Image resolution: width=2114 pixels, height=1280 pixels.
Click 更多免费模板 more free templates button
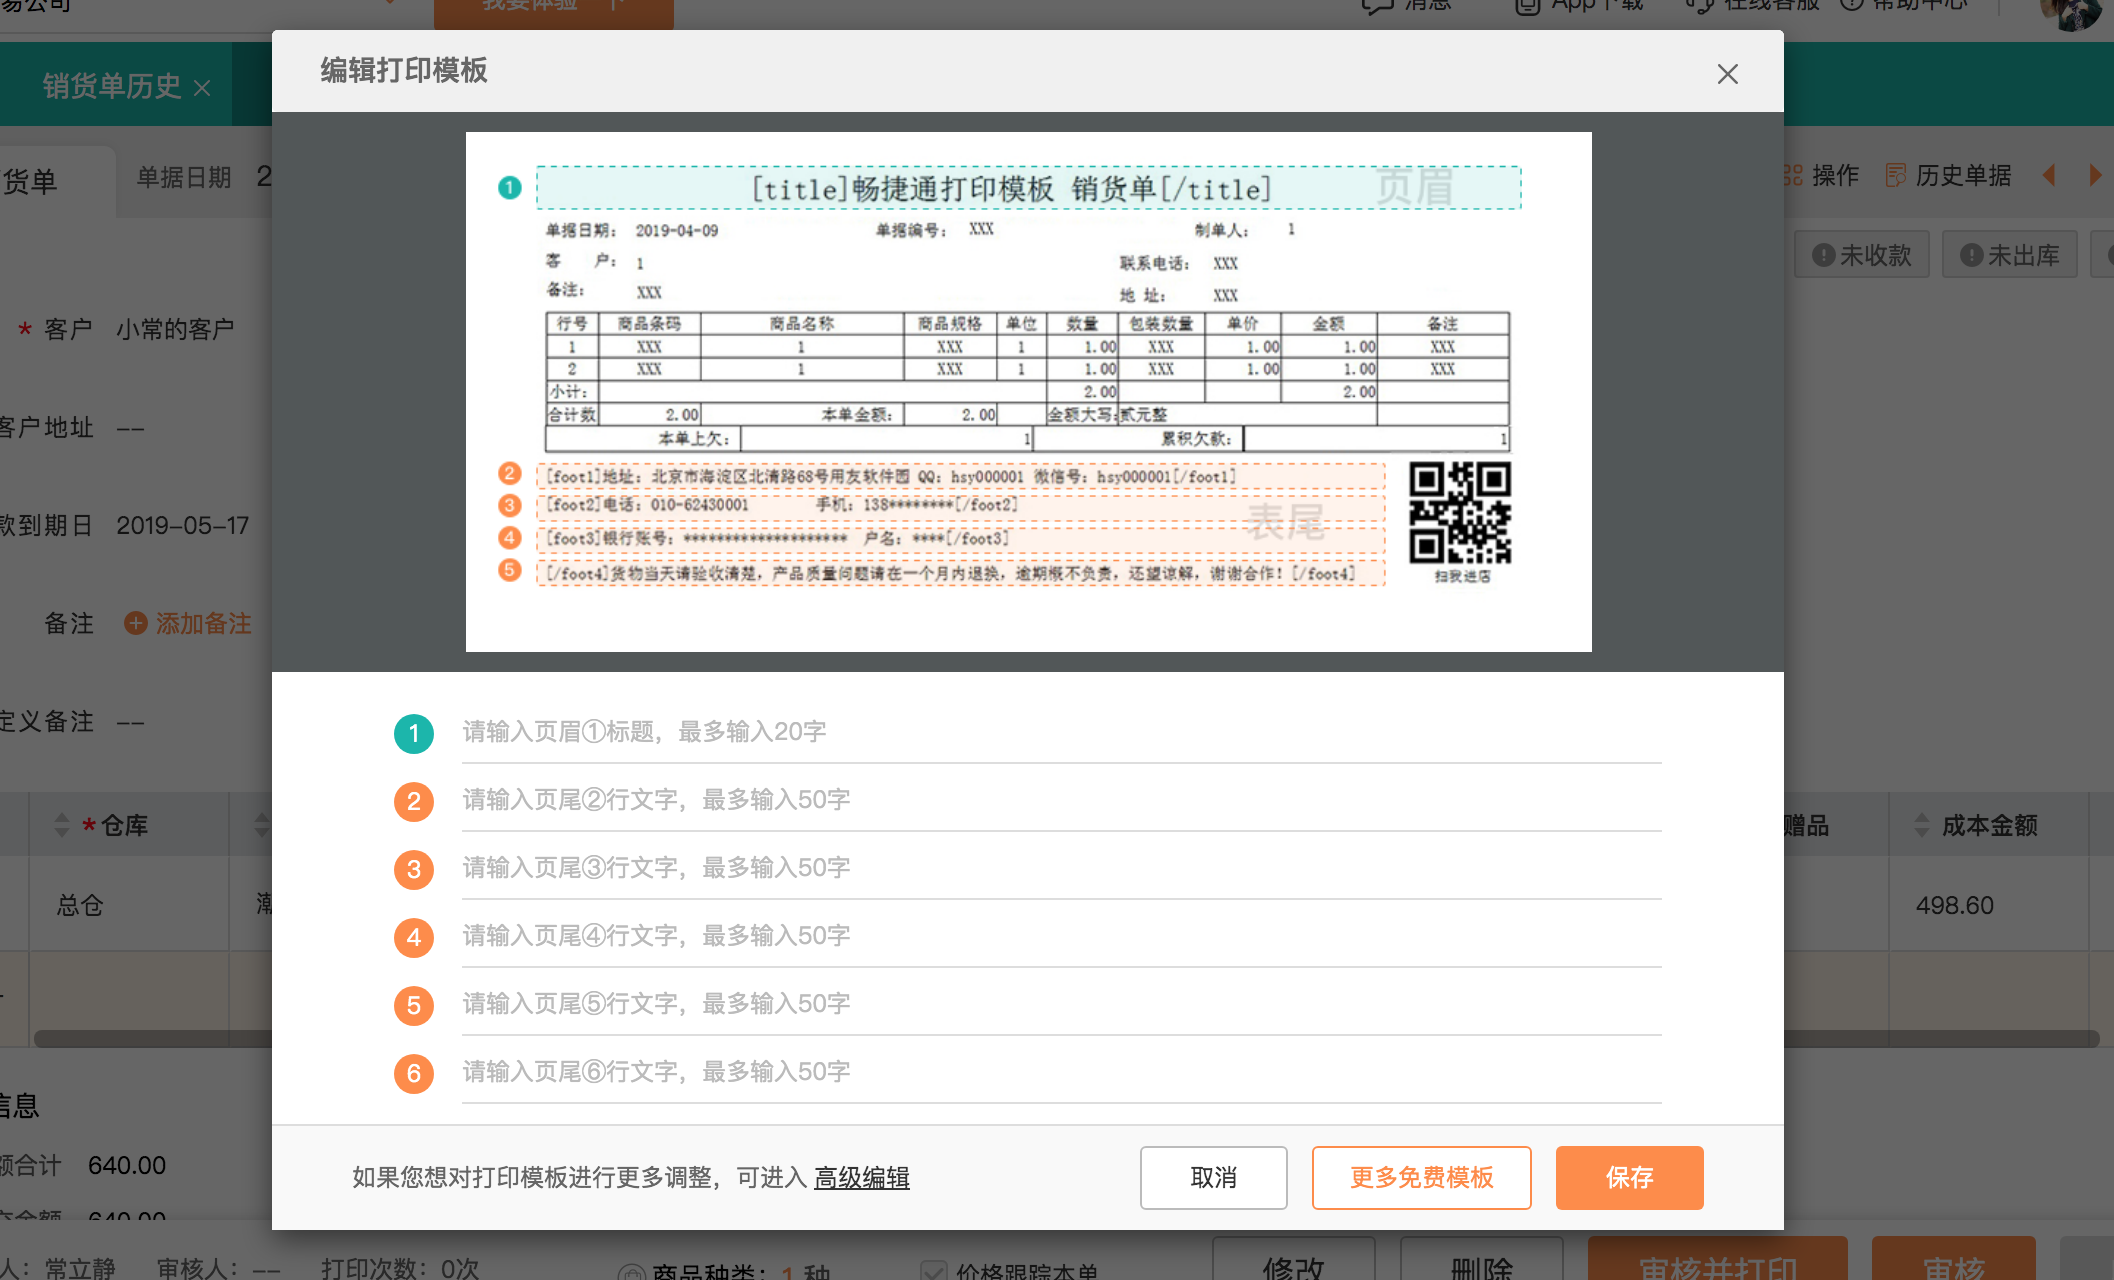(x=1421, y=1174)
